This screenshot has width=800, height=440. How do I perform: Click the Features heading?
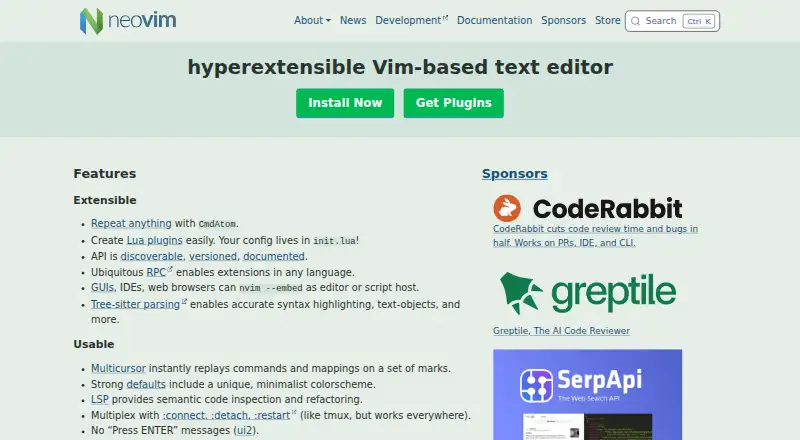pos(105,174)
